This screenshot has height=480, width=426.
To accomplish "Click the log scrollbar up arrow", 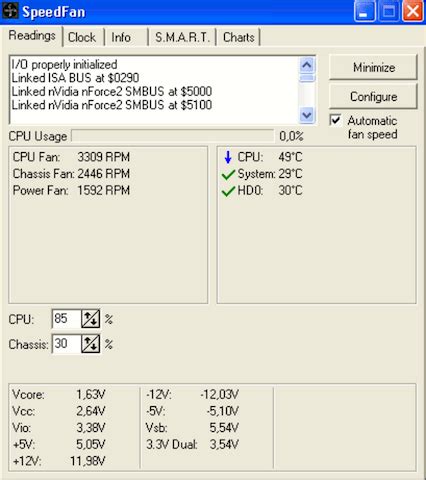I will [x=307, y=65].
